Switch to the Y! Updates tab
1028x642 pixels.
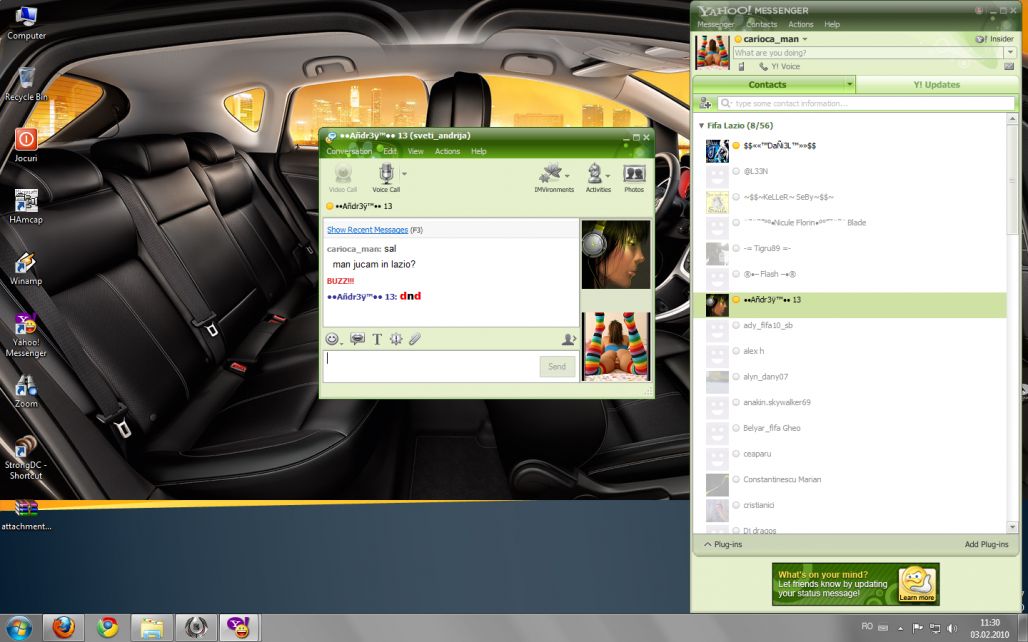(x=936, y=85)
